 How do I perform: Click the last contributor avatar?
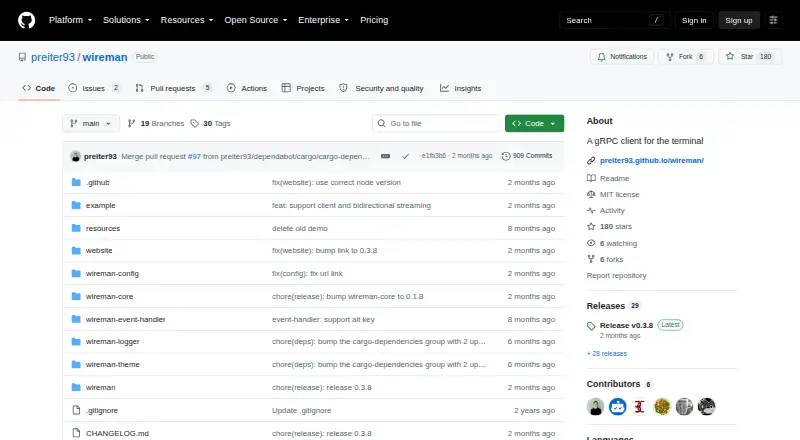[707, 406]
